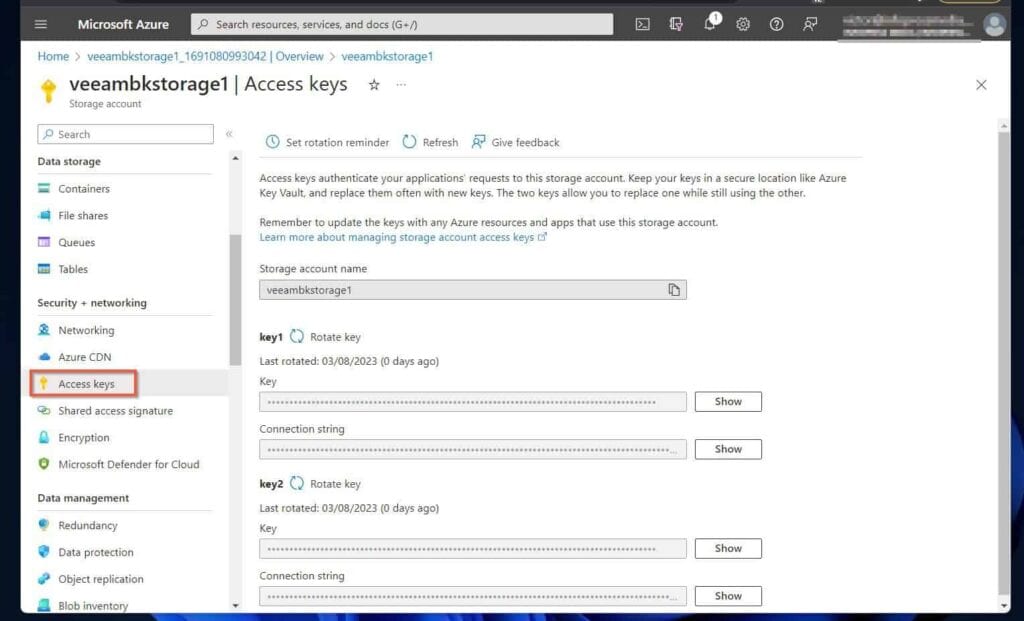Click the key1 Key hidden value field
The image size is (1024, 621).
click(473, 402)
